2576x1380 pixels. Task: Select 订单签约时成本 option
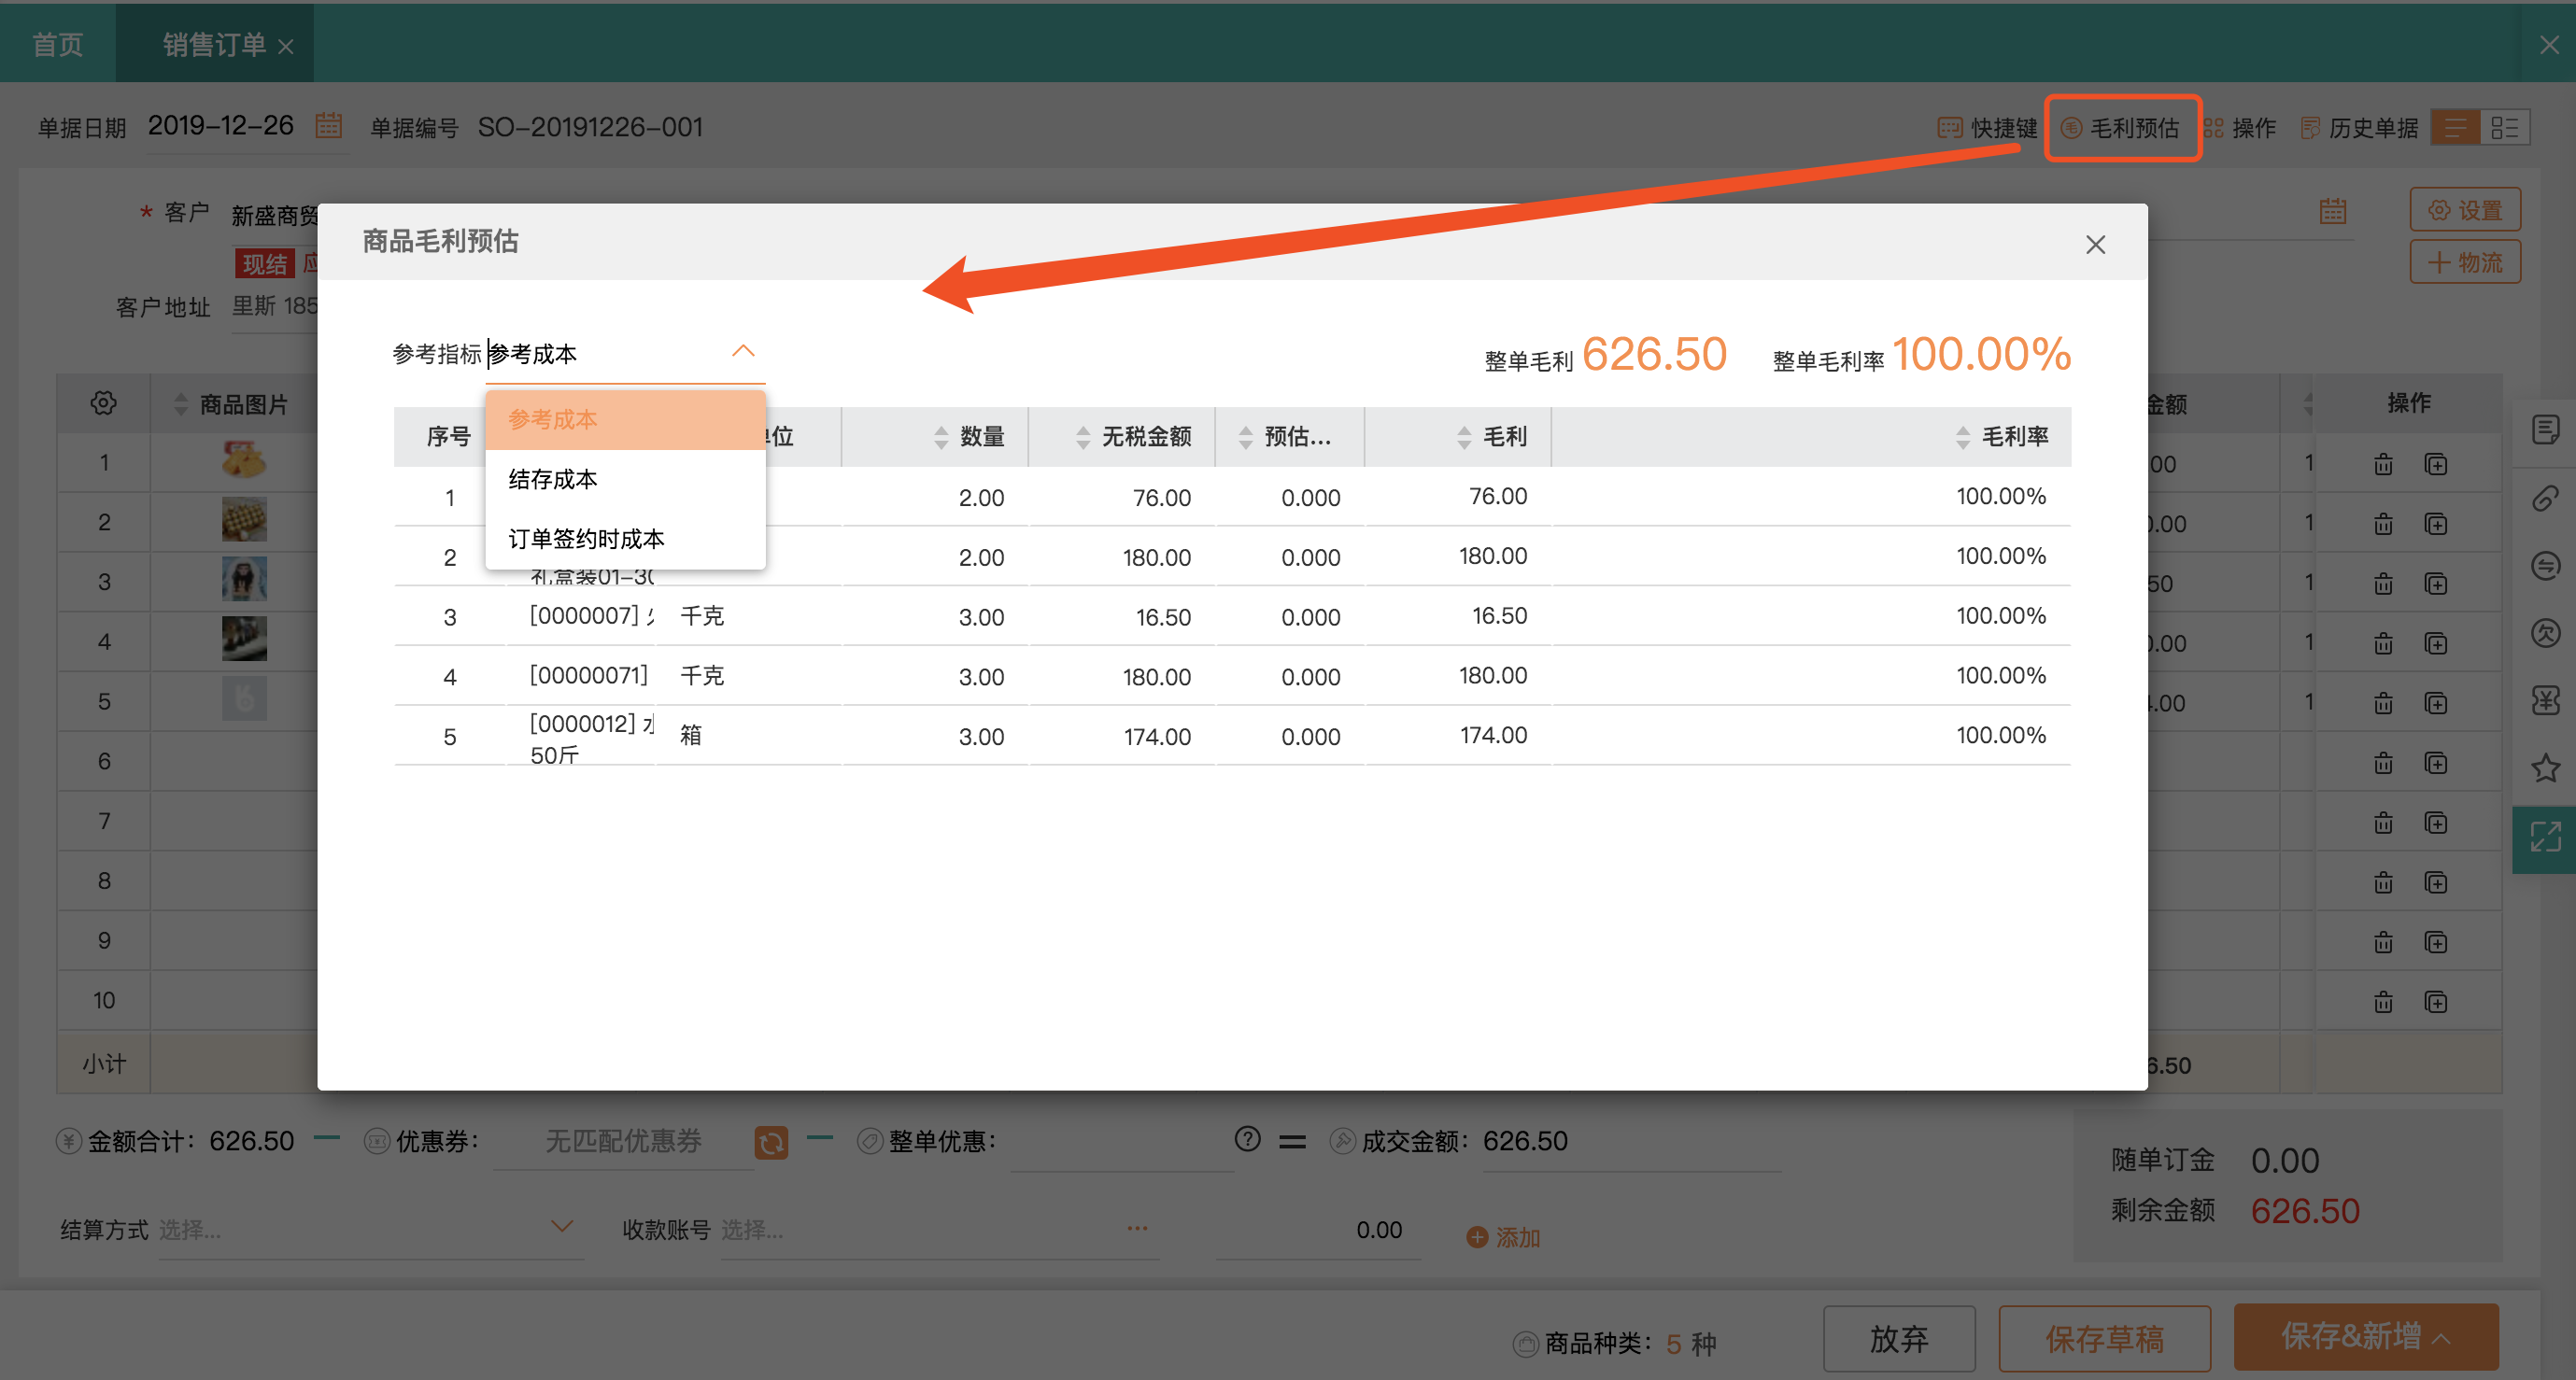tap(587, 537)
